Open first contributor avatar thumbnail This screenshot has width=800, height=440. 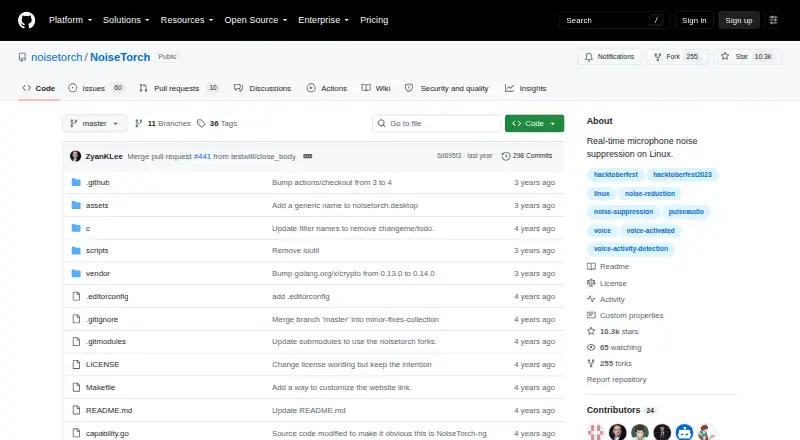pyautogui.click(x=595, y=432)
